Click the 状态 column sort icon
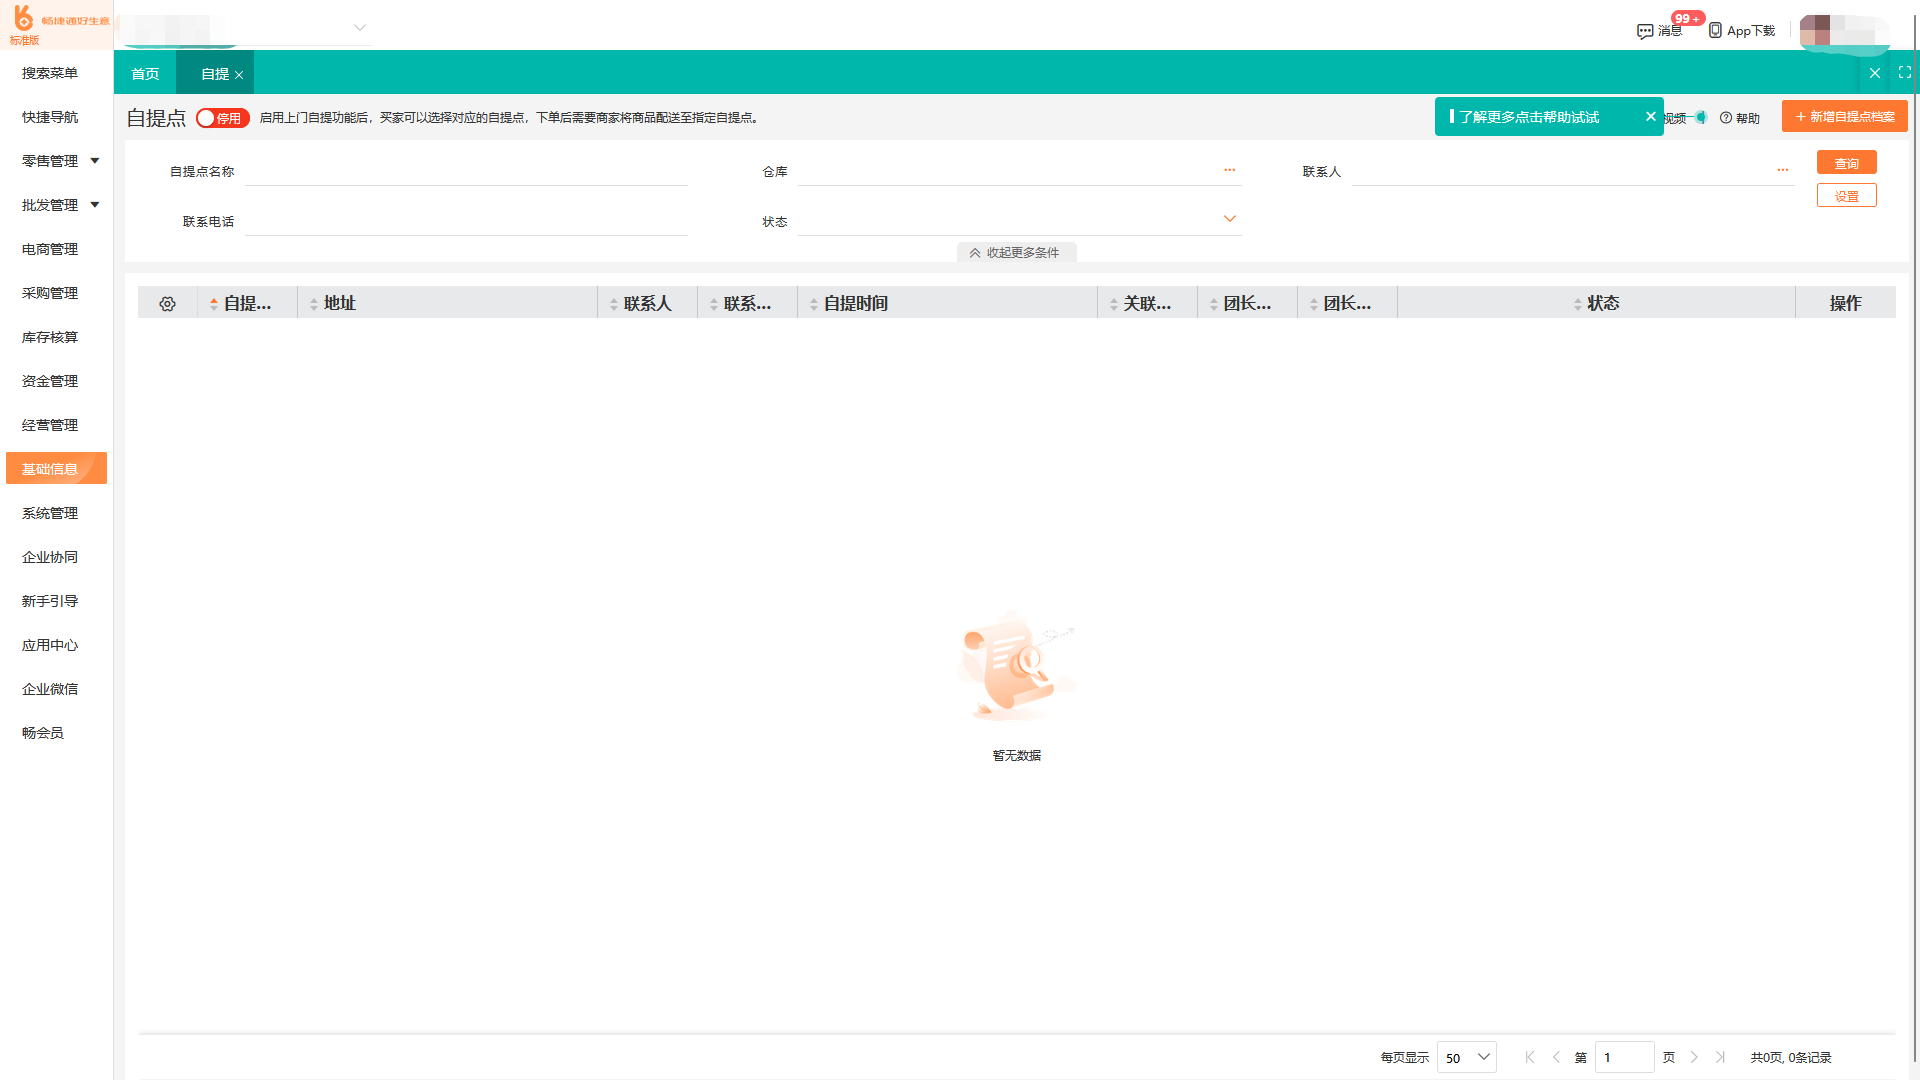1920x1080 pixels. [1576, 302]
